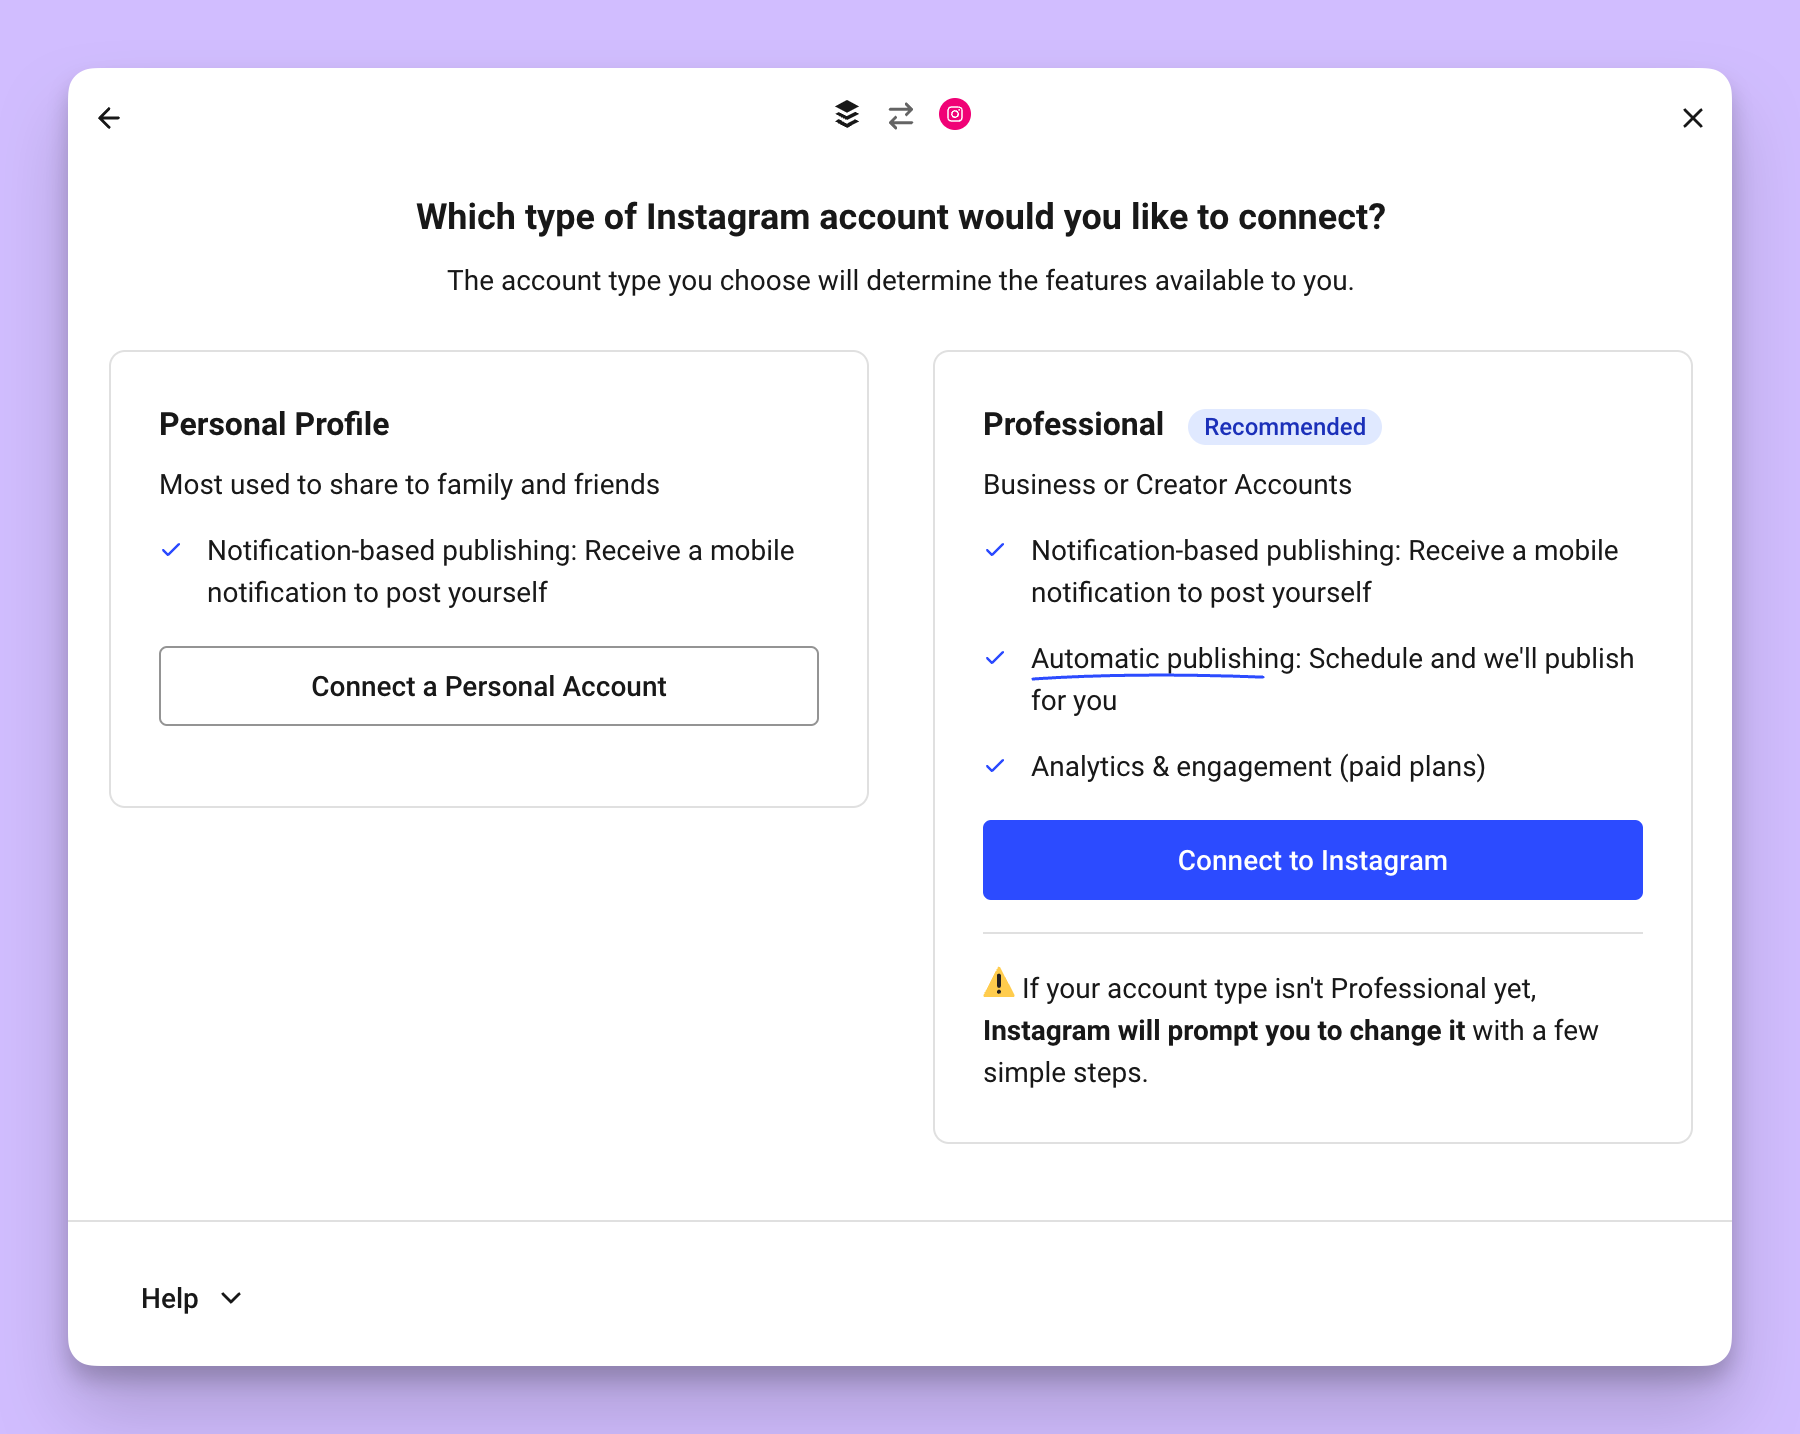Click the Buffer stacked layers logo

coord(847,115)
